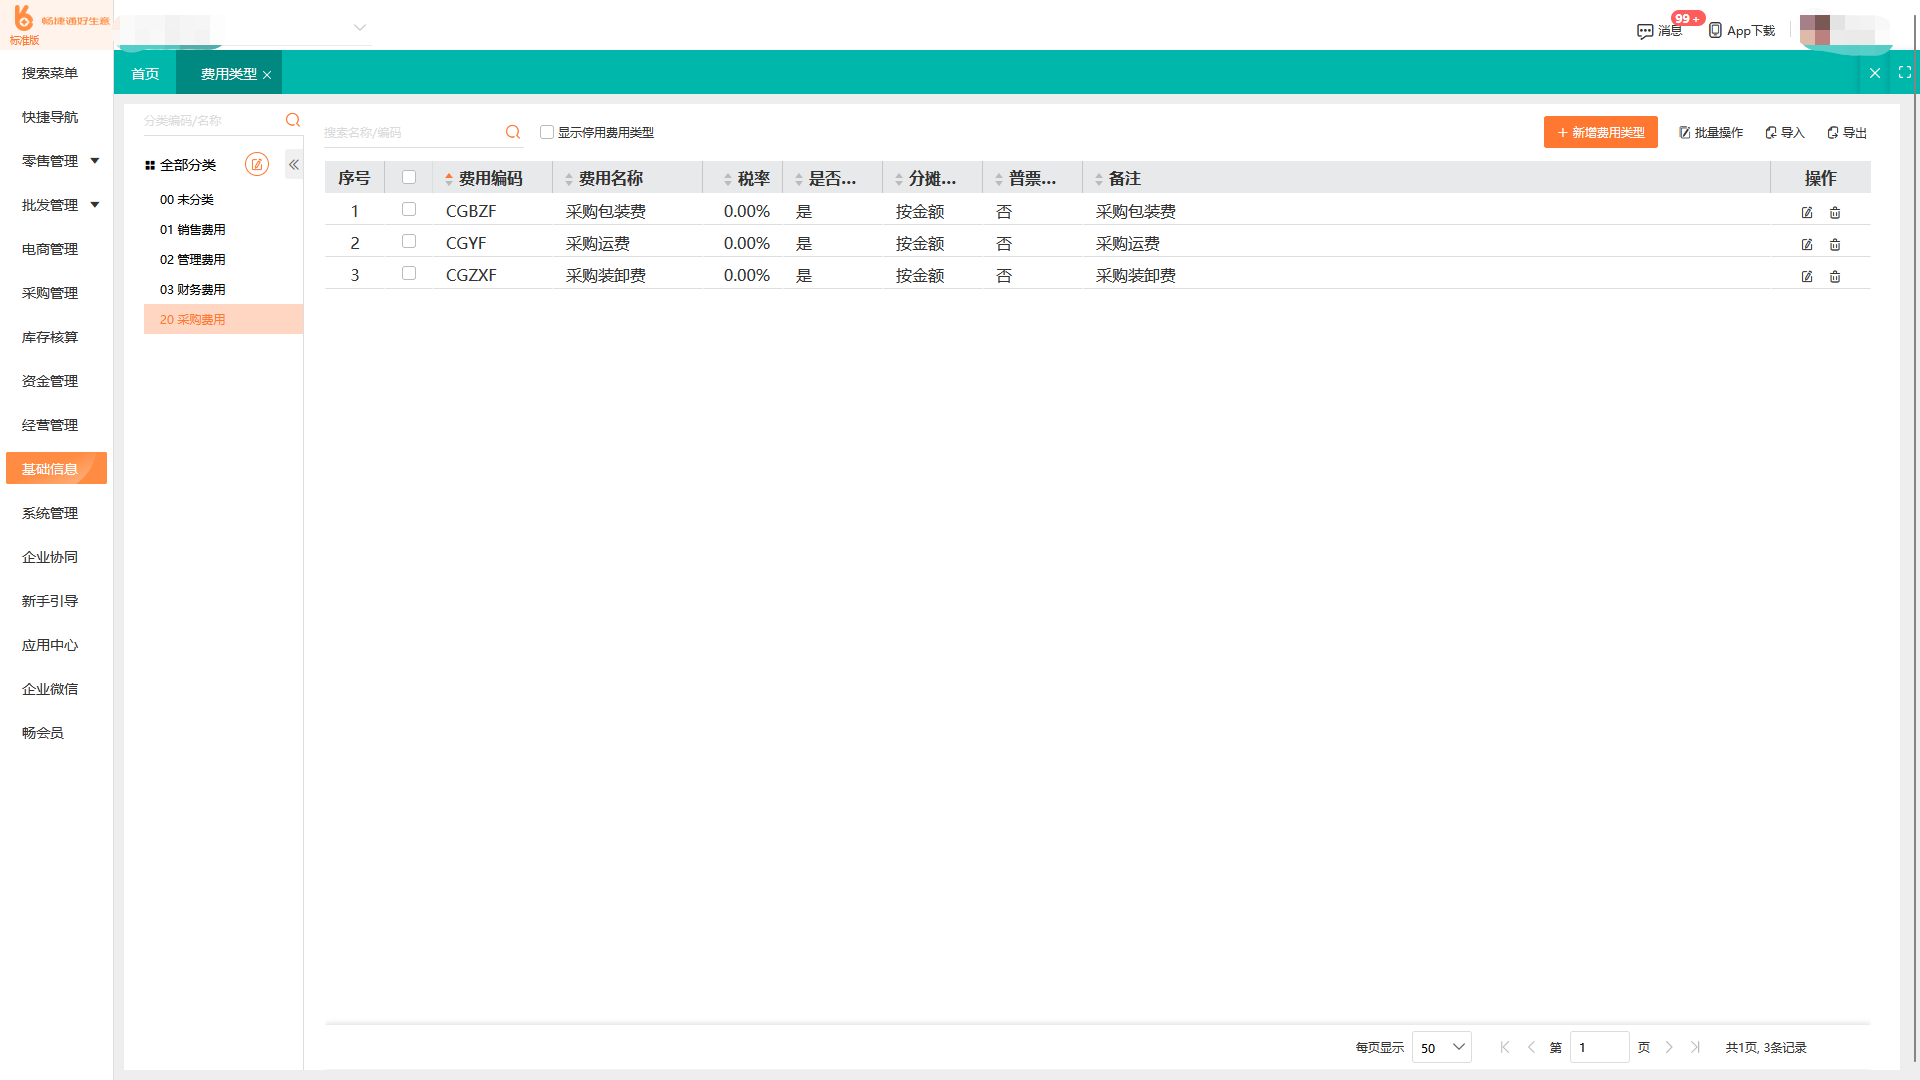Viewport: 1920px width, 1080px height.
Task: Click edit icon for CGBZF row
Action: point(1807,211)
